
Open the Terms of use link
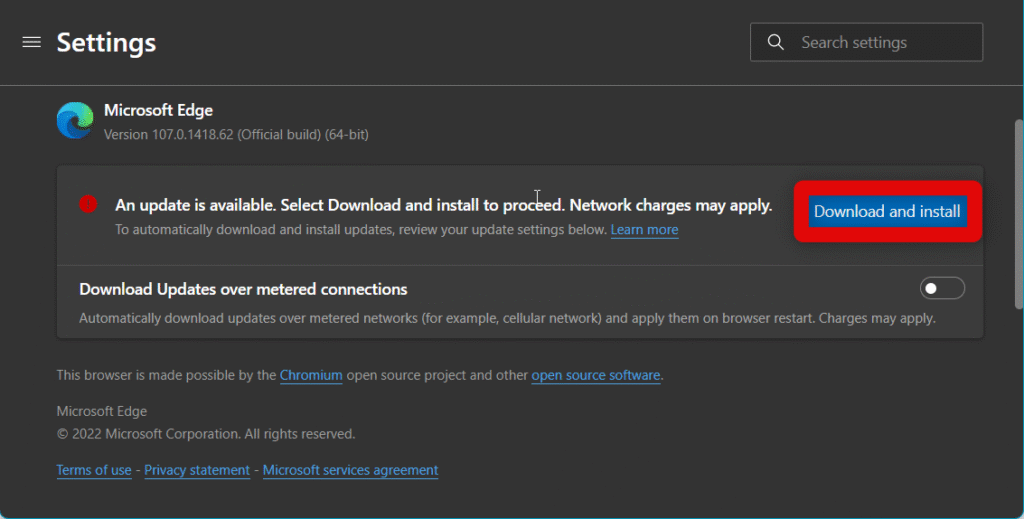(x=94, y=470)
